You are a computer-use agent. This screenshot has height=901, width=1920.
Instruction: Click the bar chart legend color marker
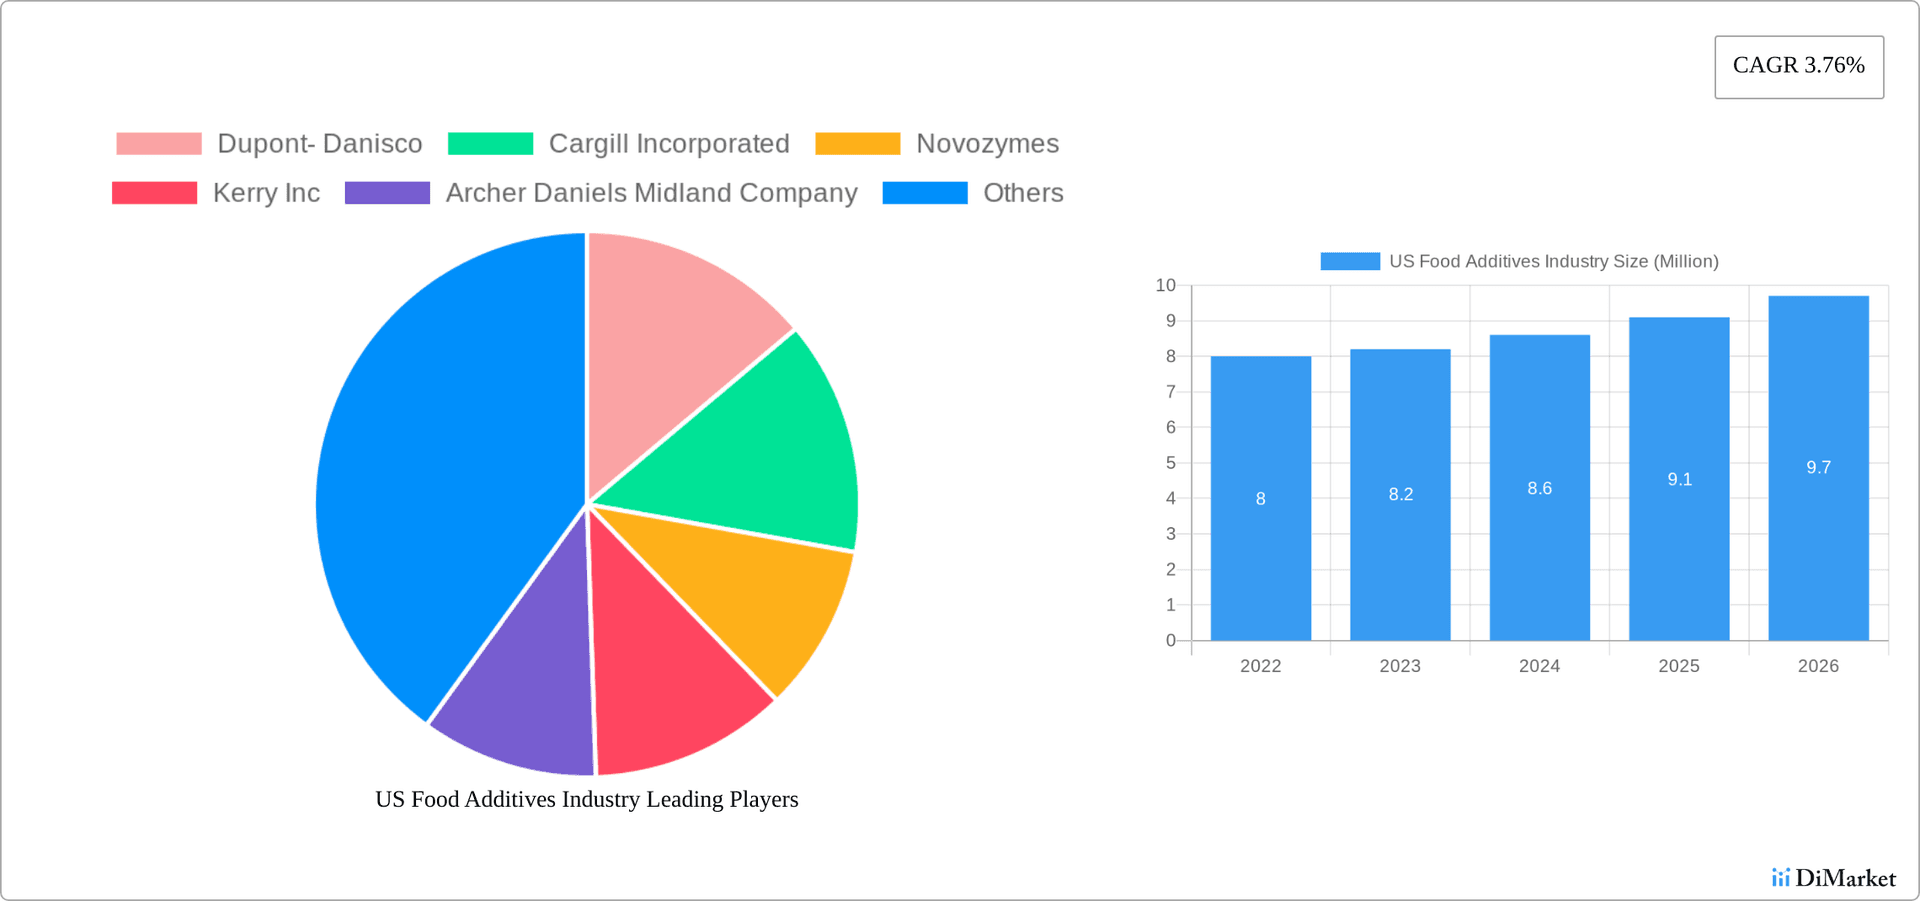[1348, 261]
